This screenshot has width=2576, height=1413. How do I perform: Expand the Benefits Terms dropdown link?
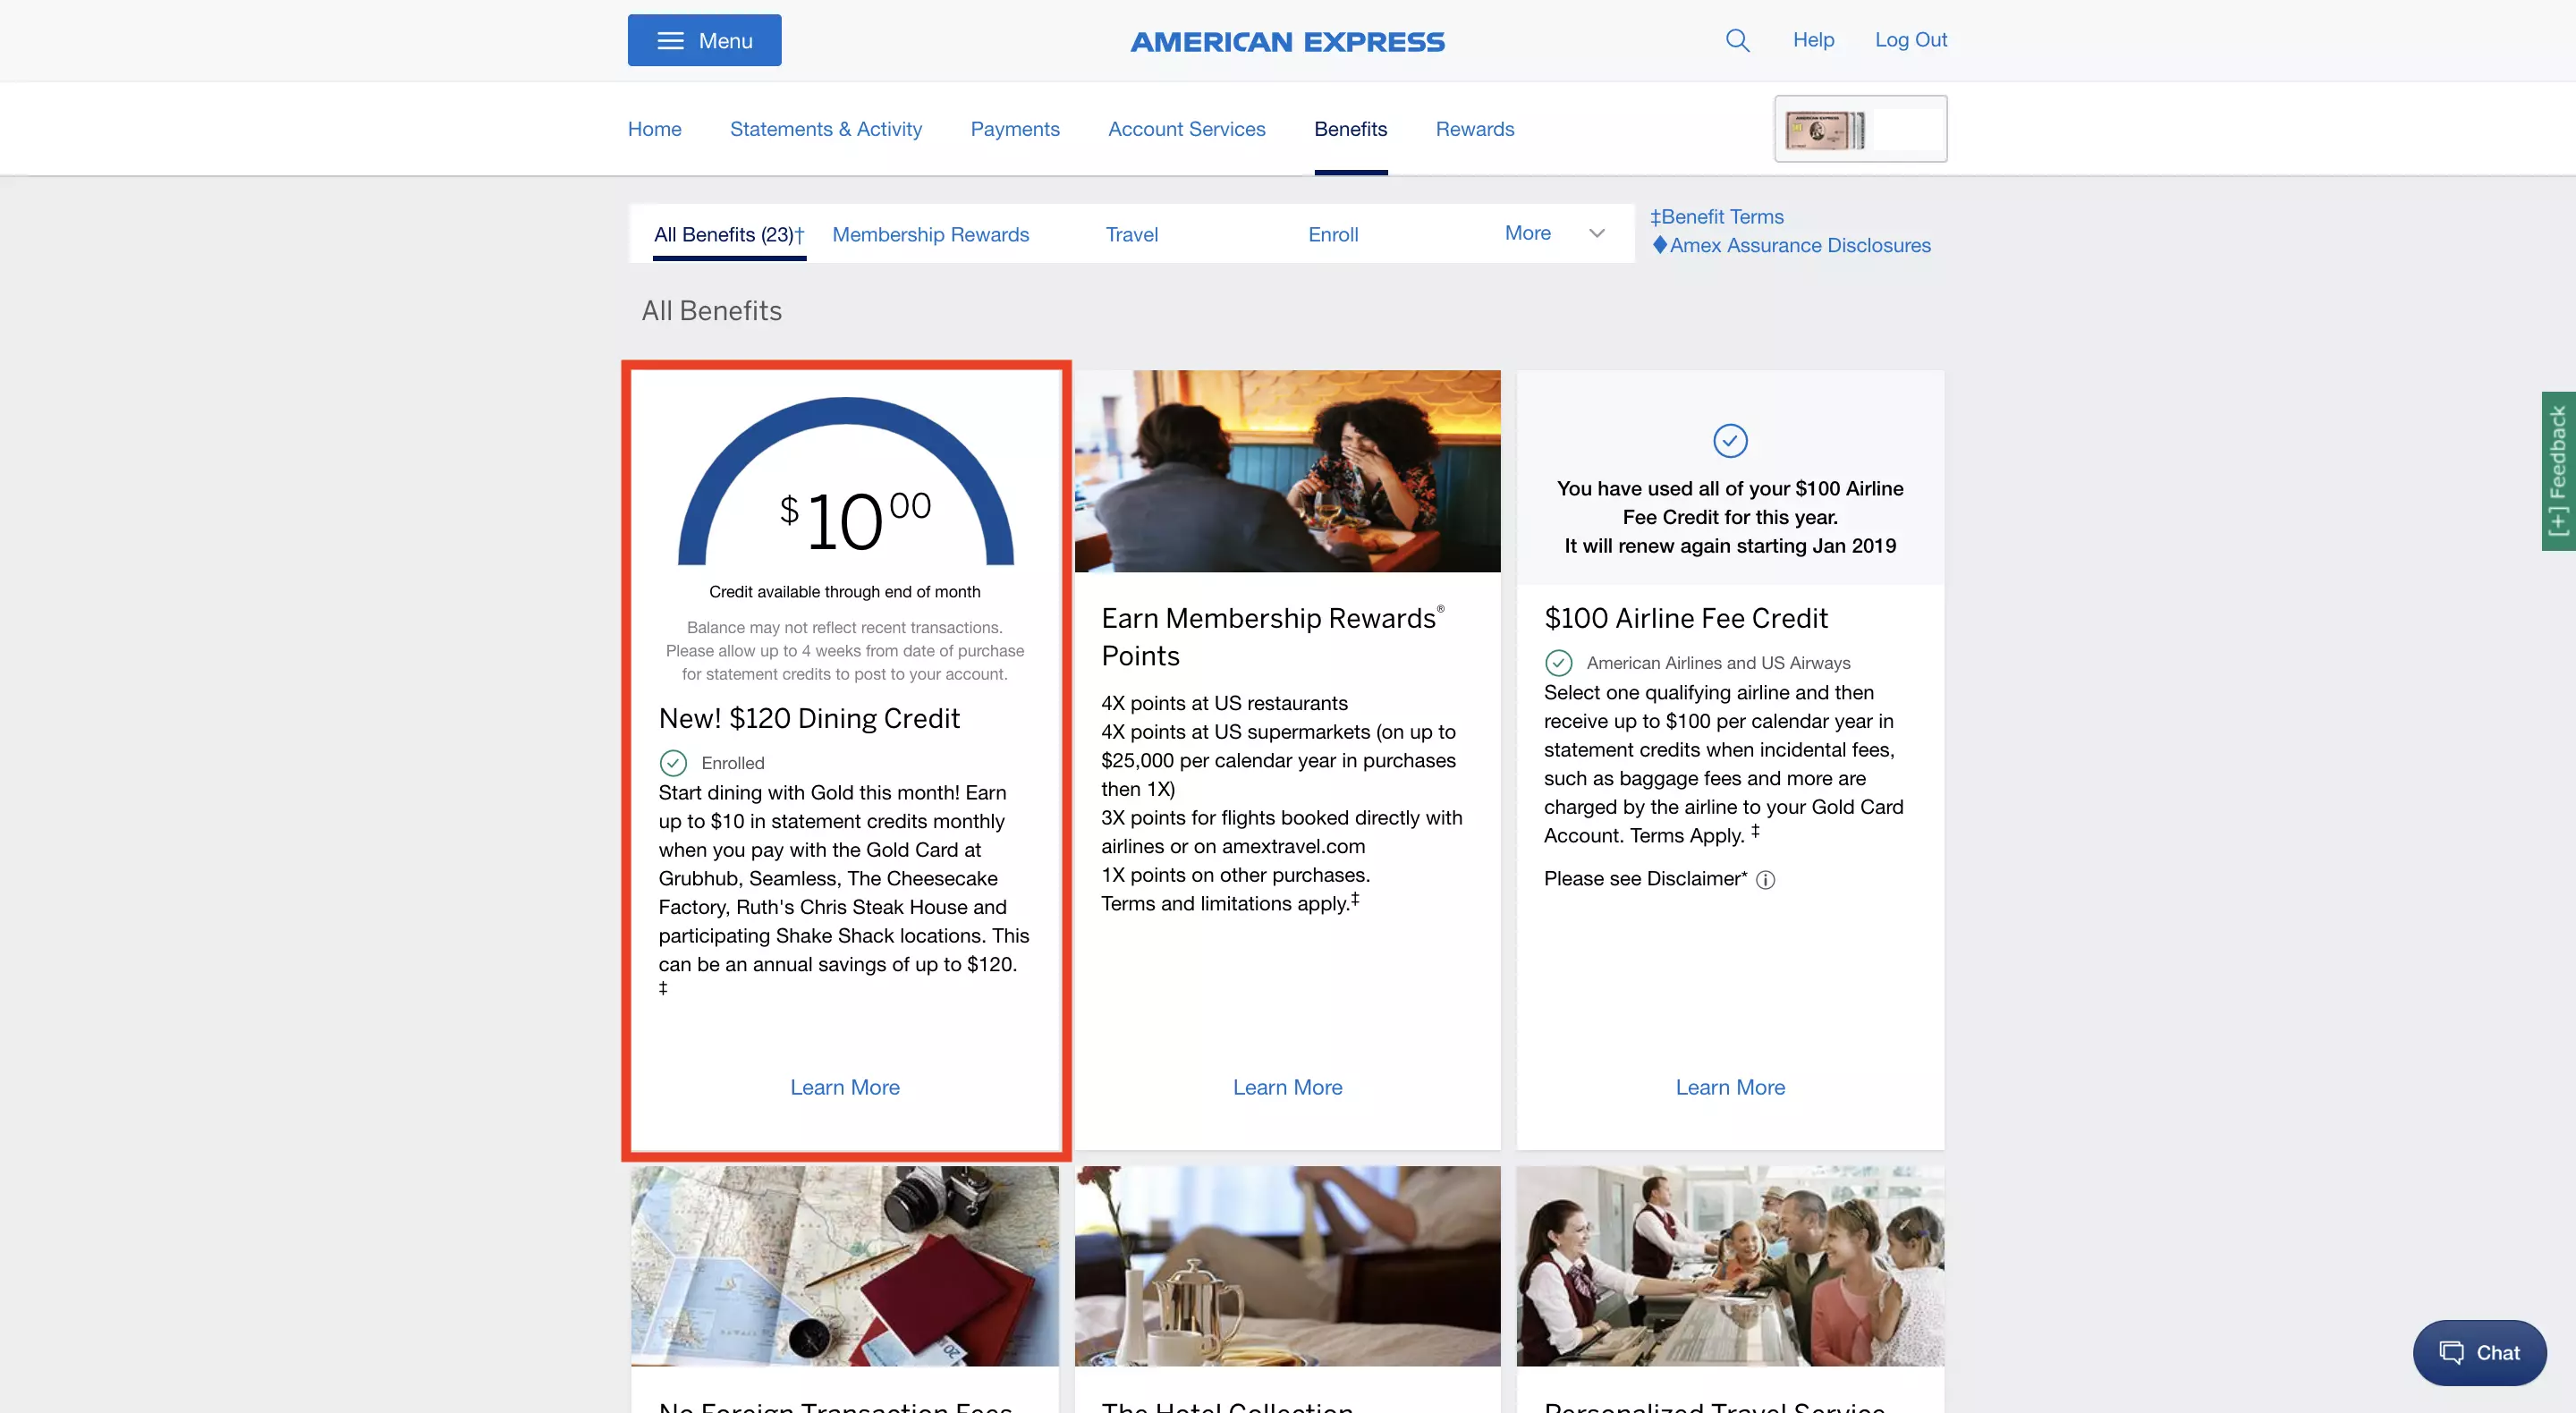pyautogui.click(x=1716, y=216)
